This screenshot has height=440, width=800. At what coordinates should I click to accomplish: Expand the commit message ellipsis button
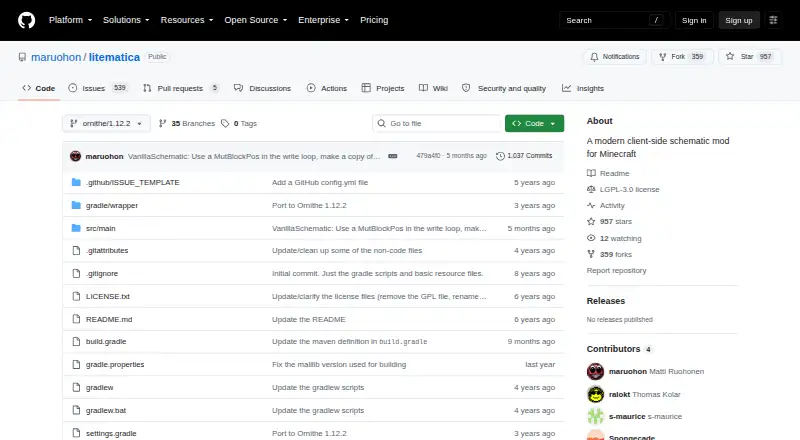coord(392,156)
